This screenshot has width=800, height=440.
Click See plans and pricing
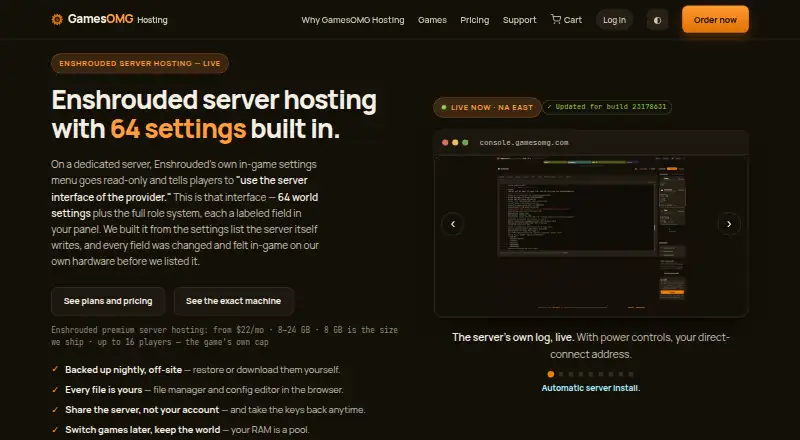[x=108, y=301]
